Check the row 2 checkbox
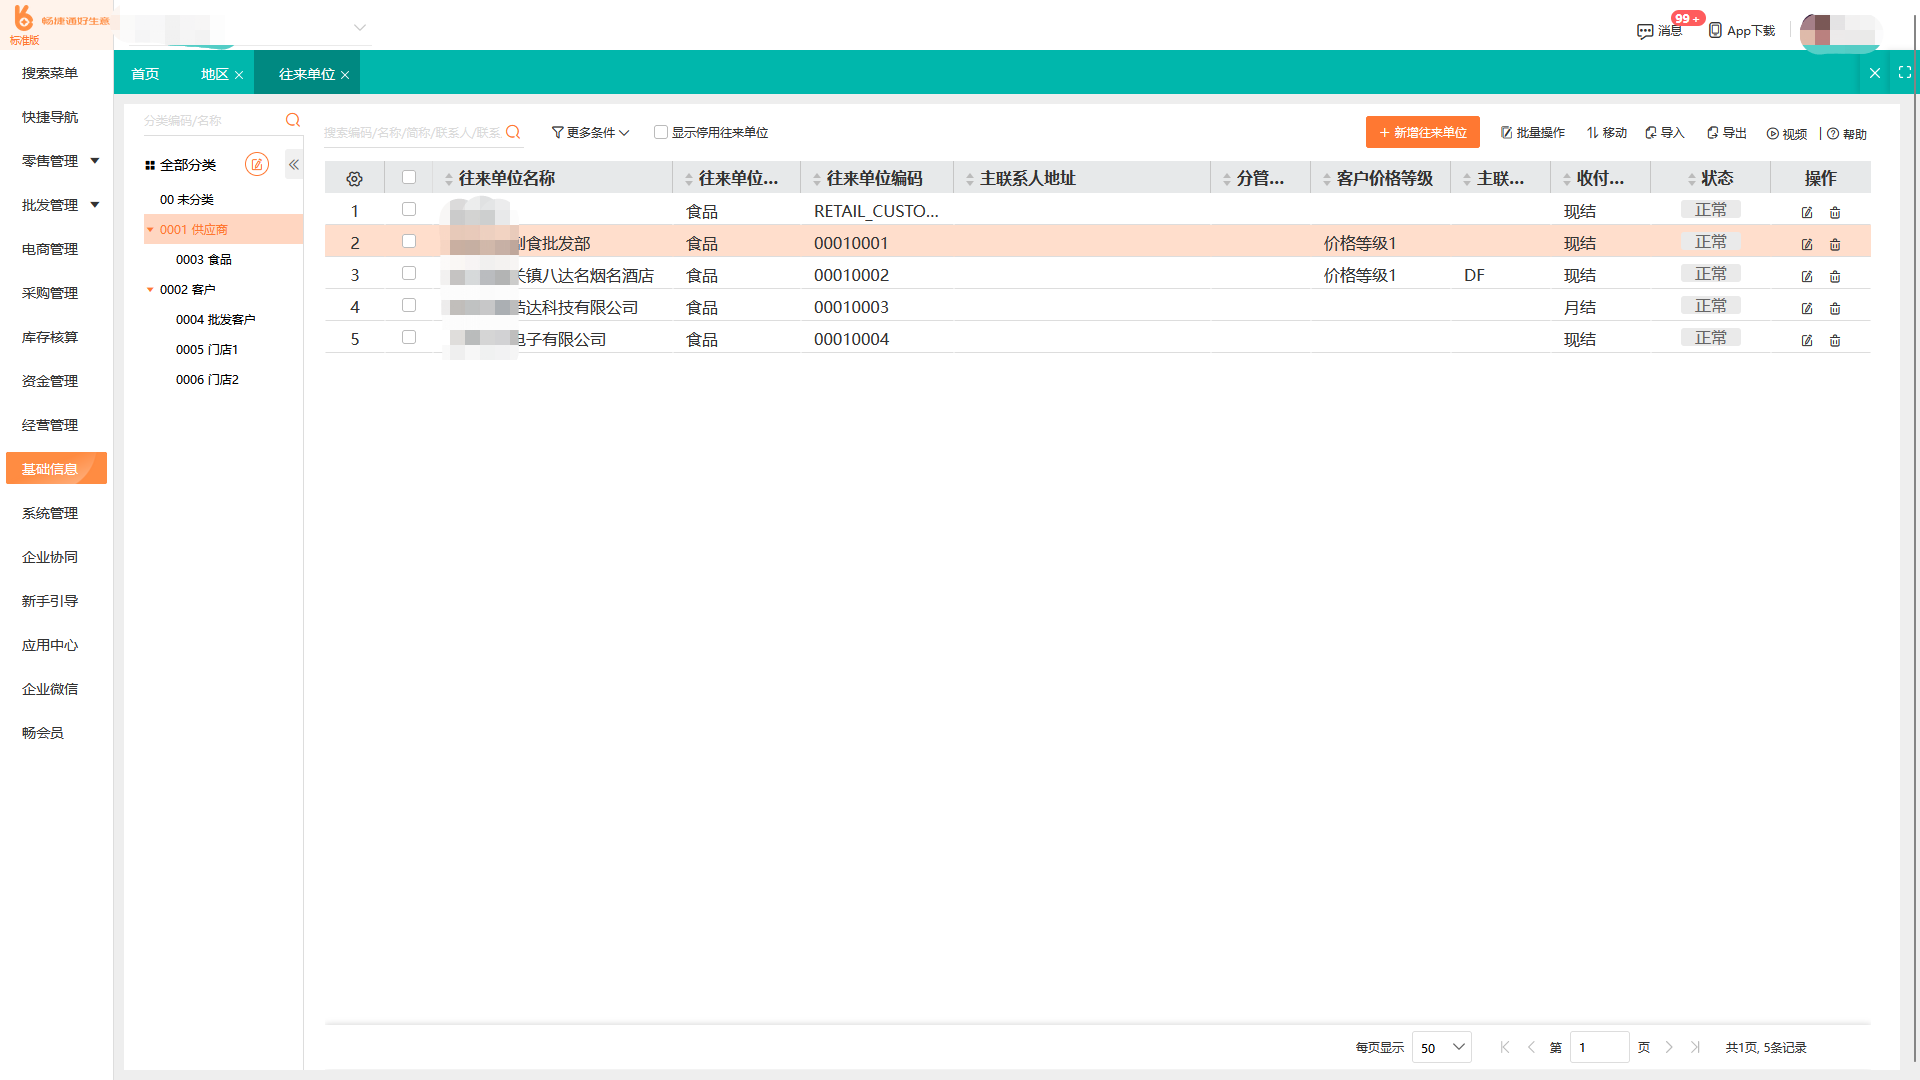This screenshot has height=1080, width=1920. tap(410, 241)
